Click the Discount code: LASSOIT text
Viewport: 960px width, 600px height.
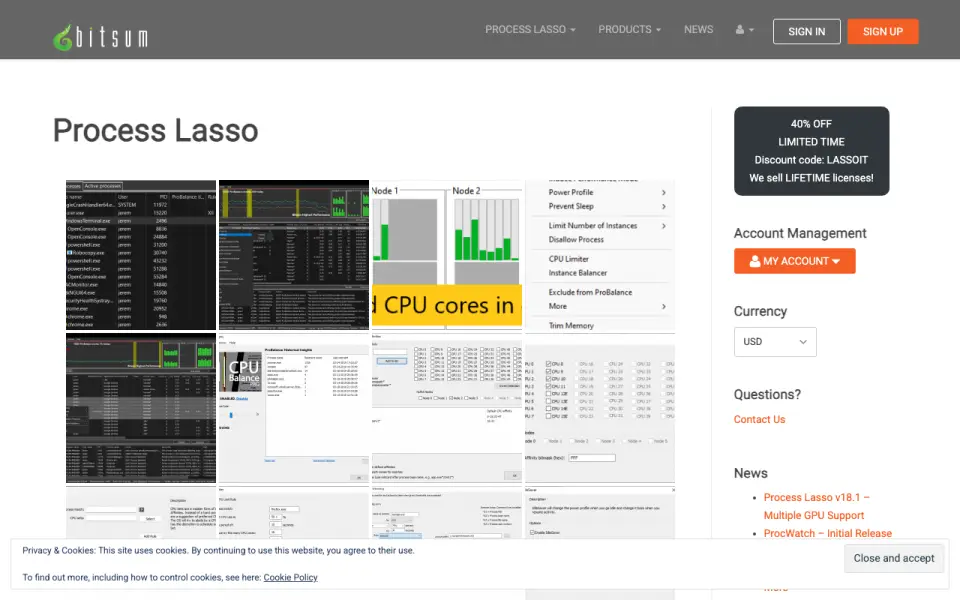(811, 160)
